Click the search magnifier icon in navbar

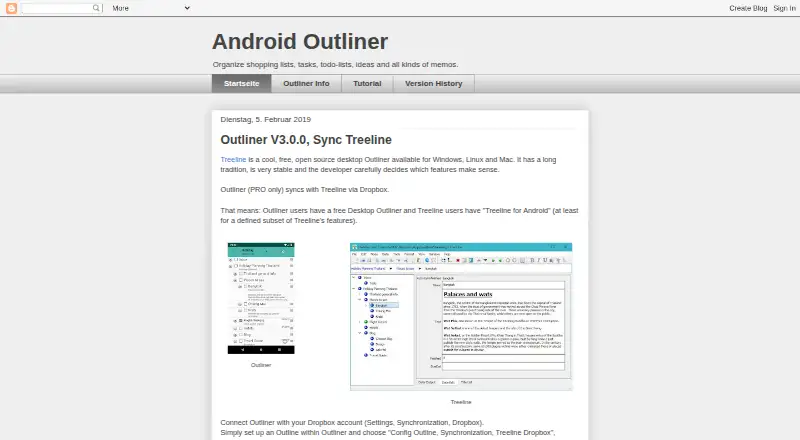(96, 8)
